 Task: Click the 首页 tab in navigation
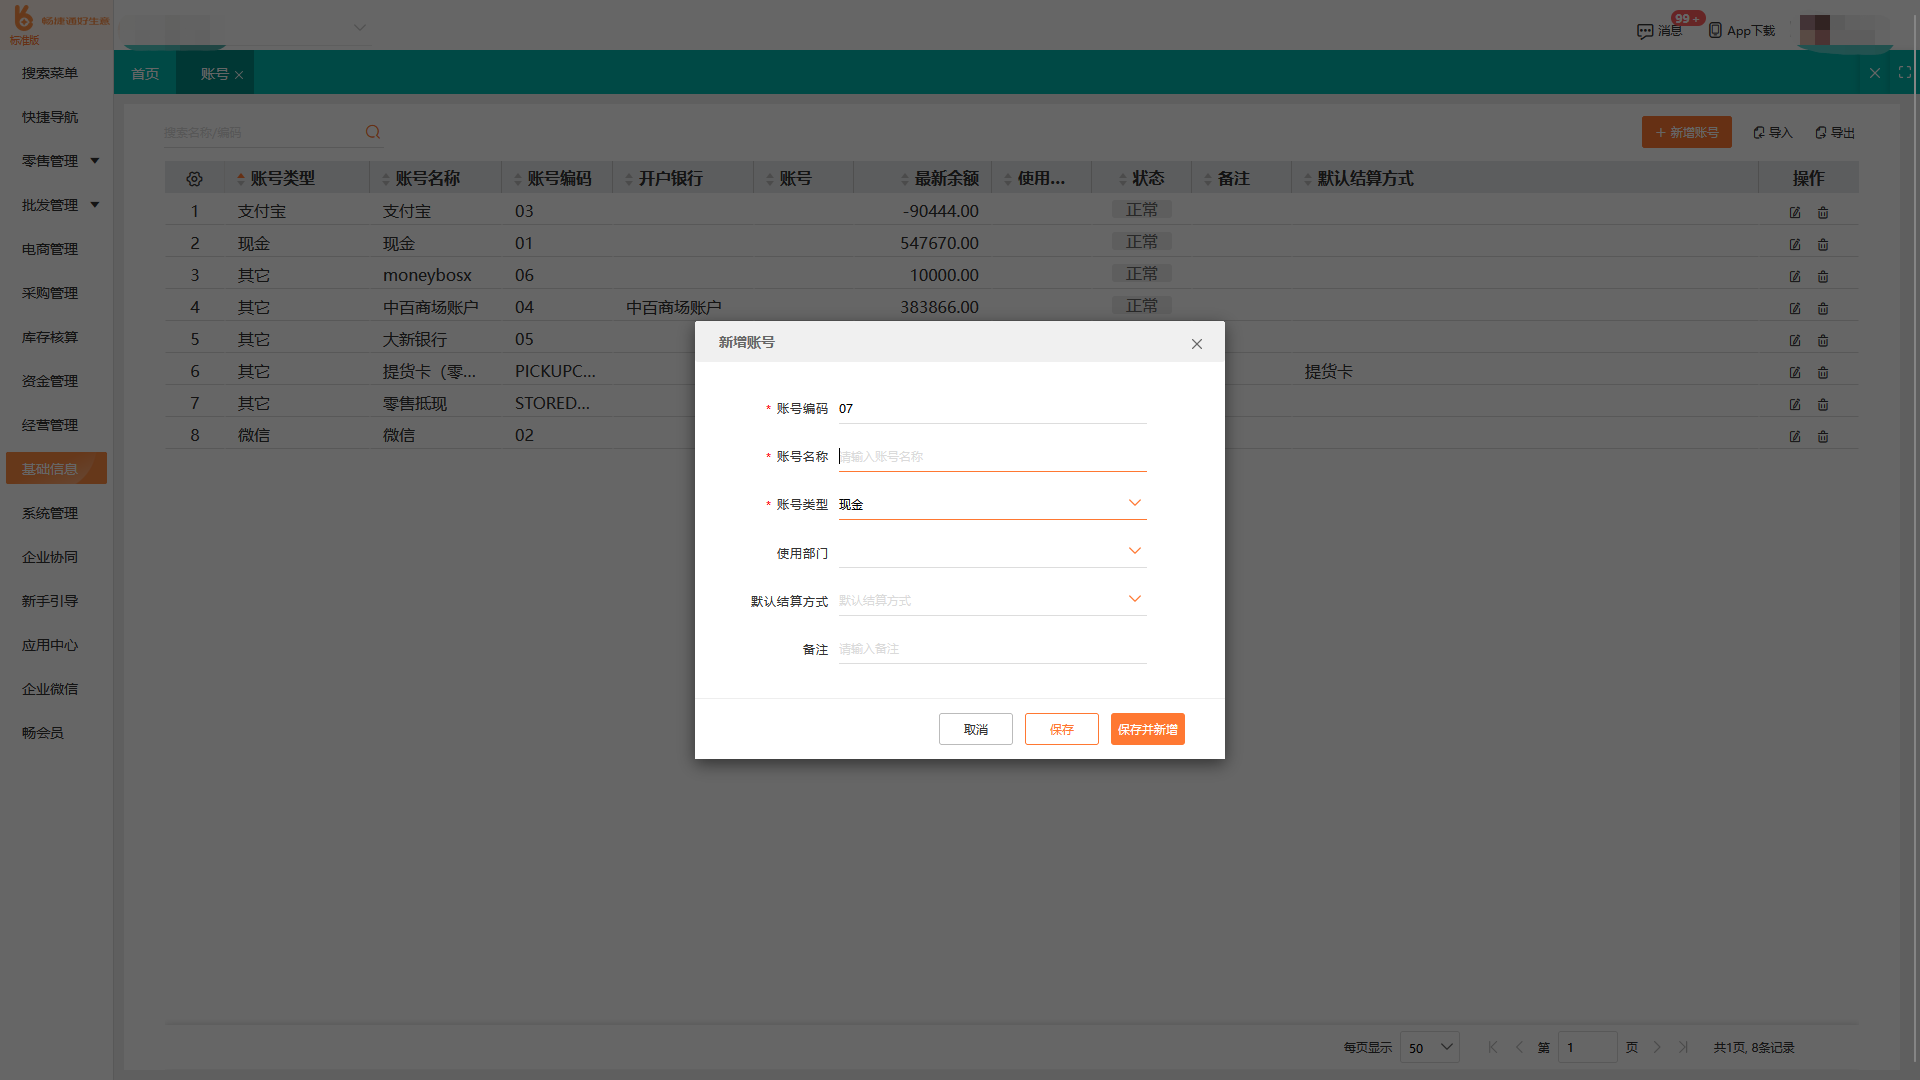pos(144,73)
